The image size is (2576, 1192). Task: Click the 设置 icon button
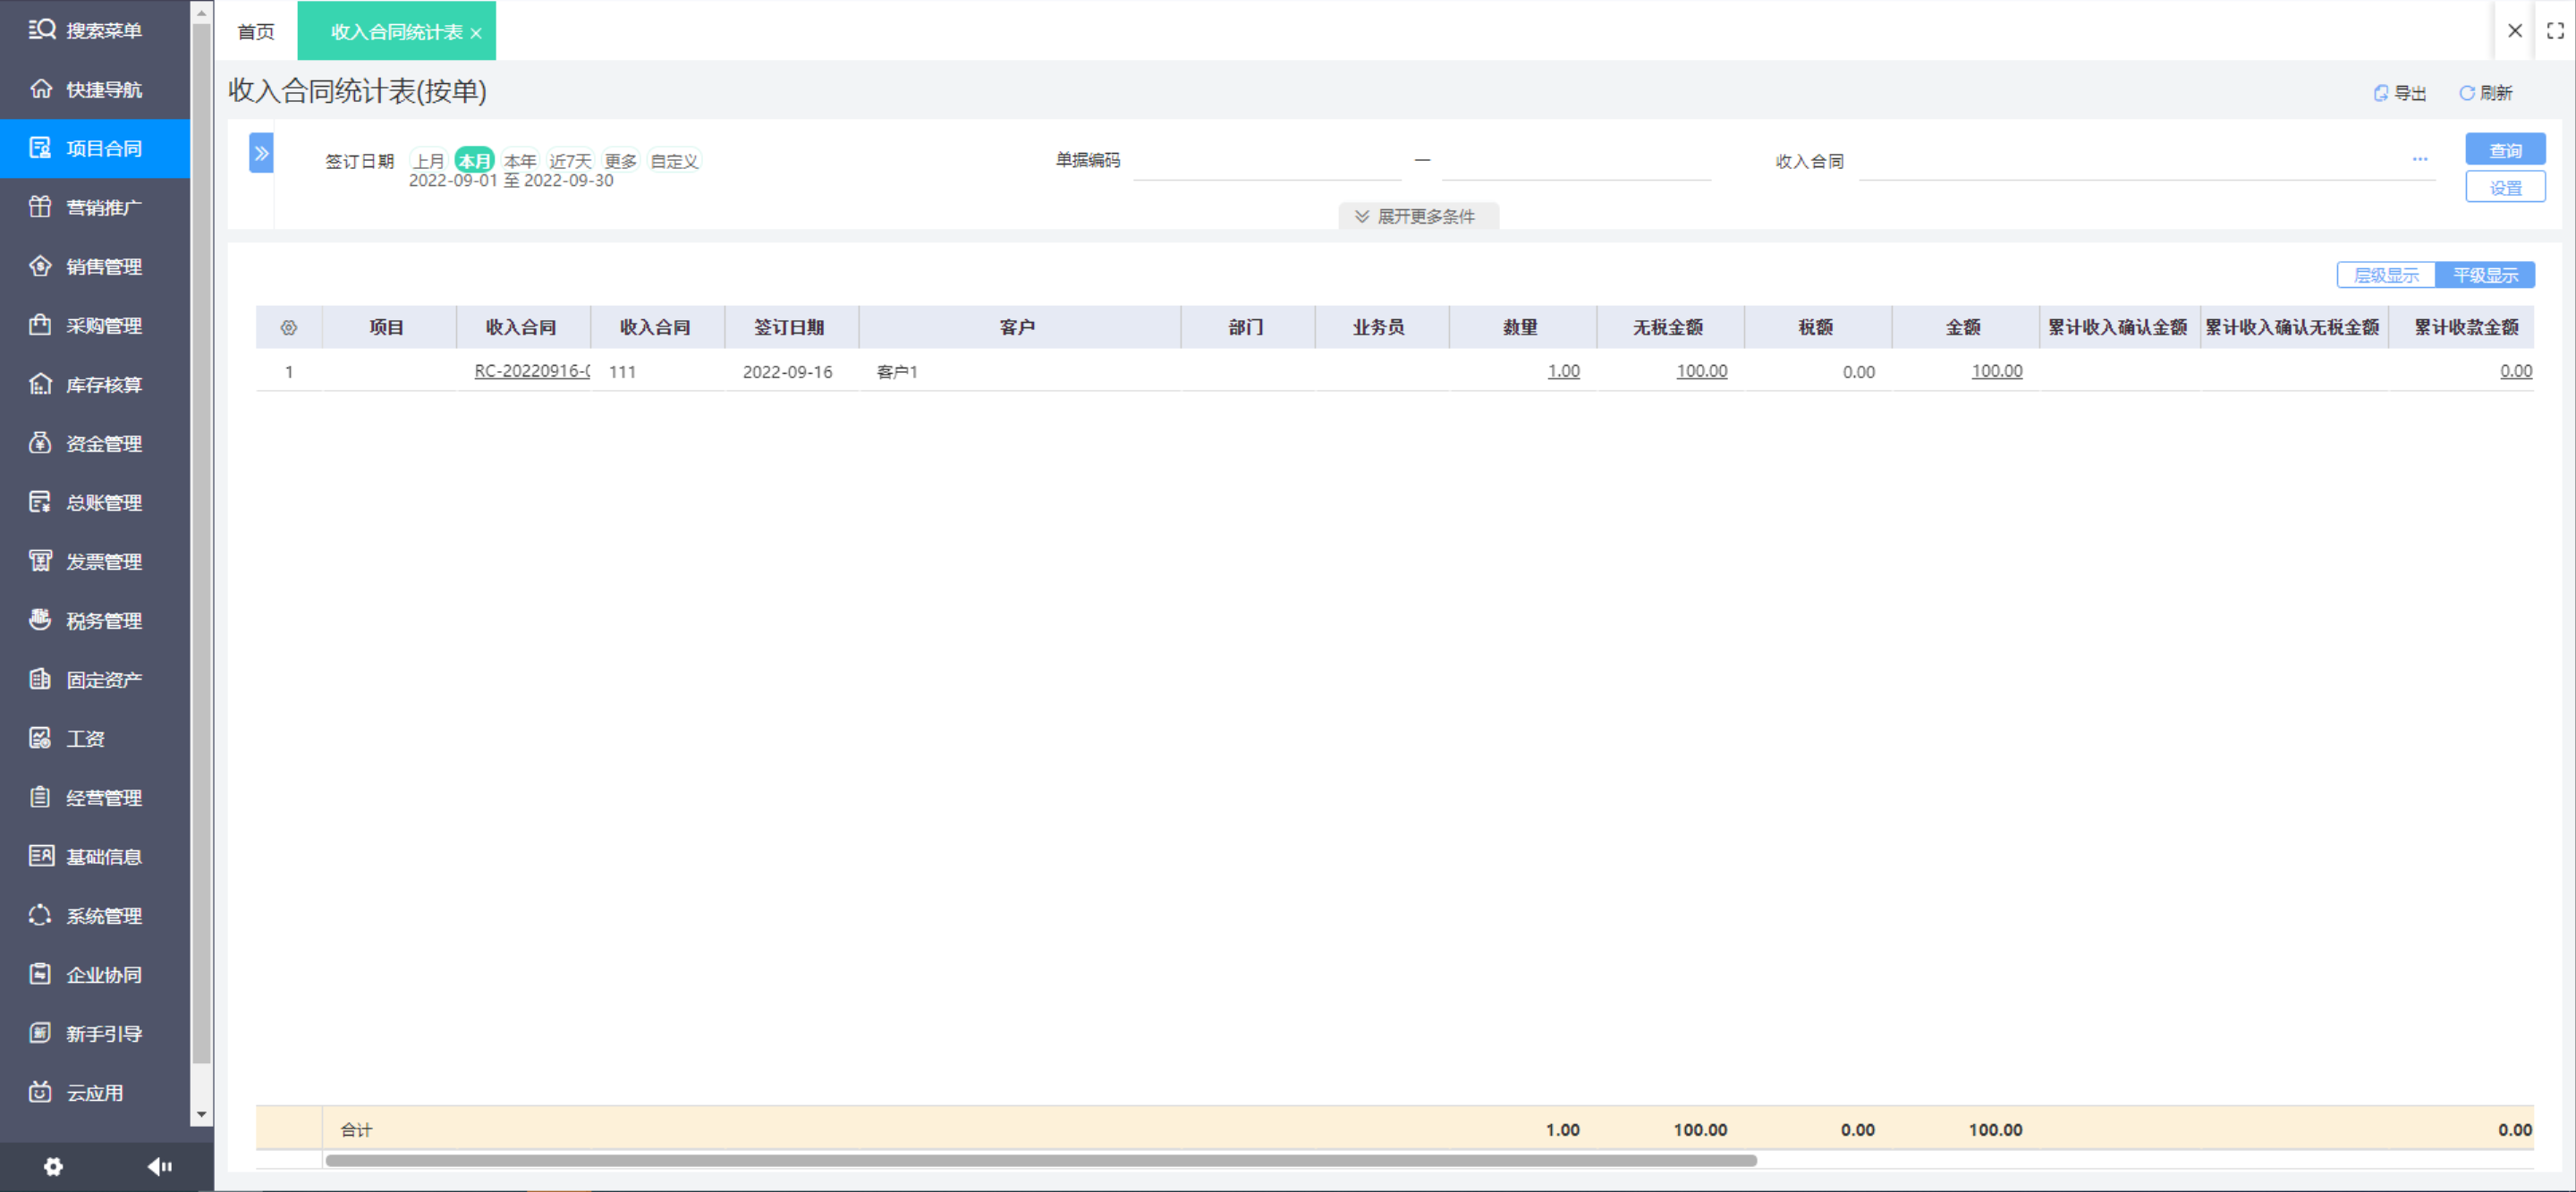click(x=2505, y=185)
